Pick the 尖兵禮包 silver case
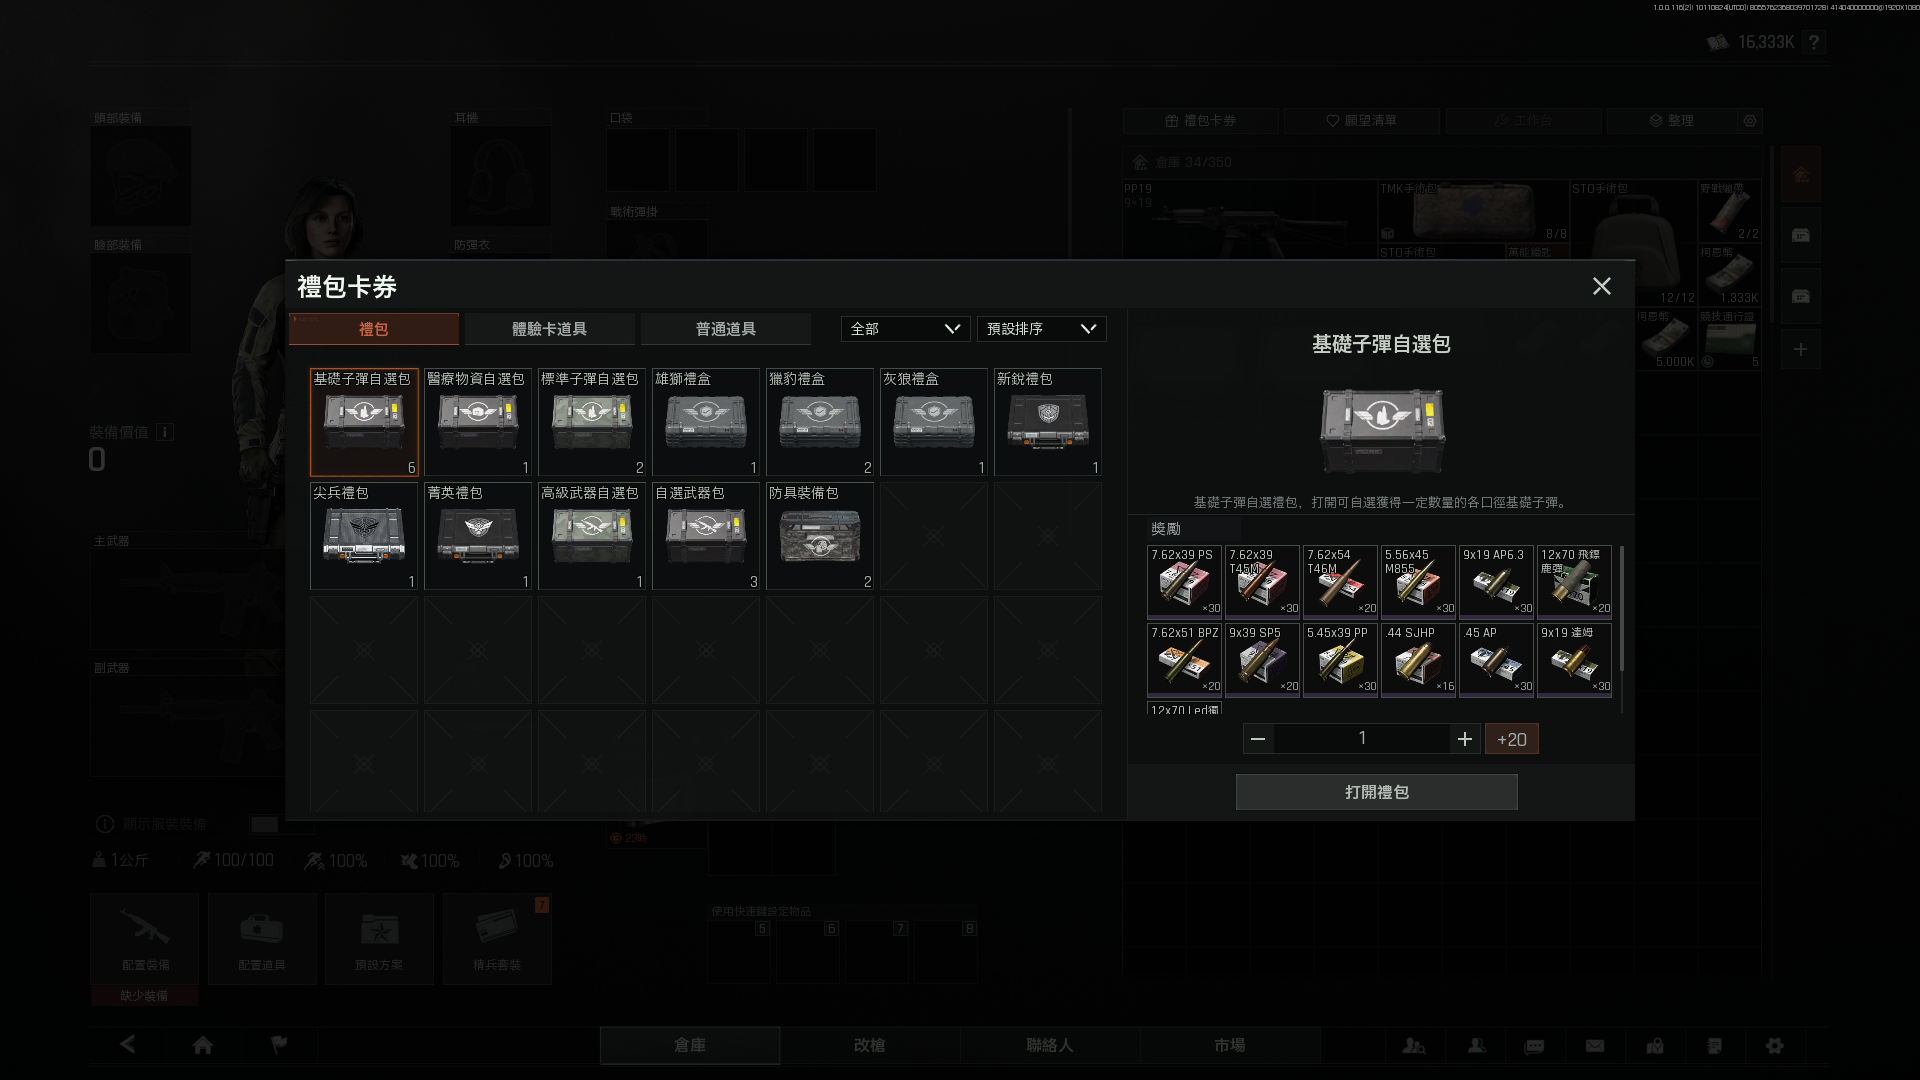The width and height of the screenshot is (1920, 1080). 364,536
